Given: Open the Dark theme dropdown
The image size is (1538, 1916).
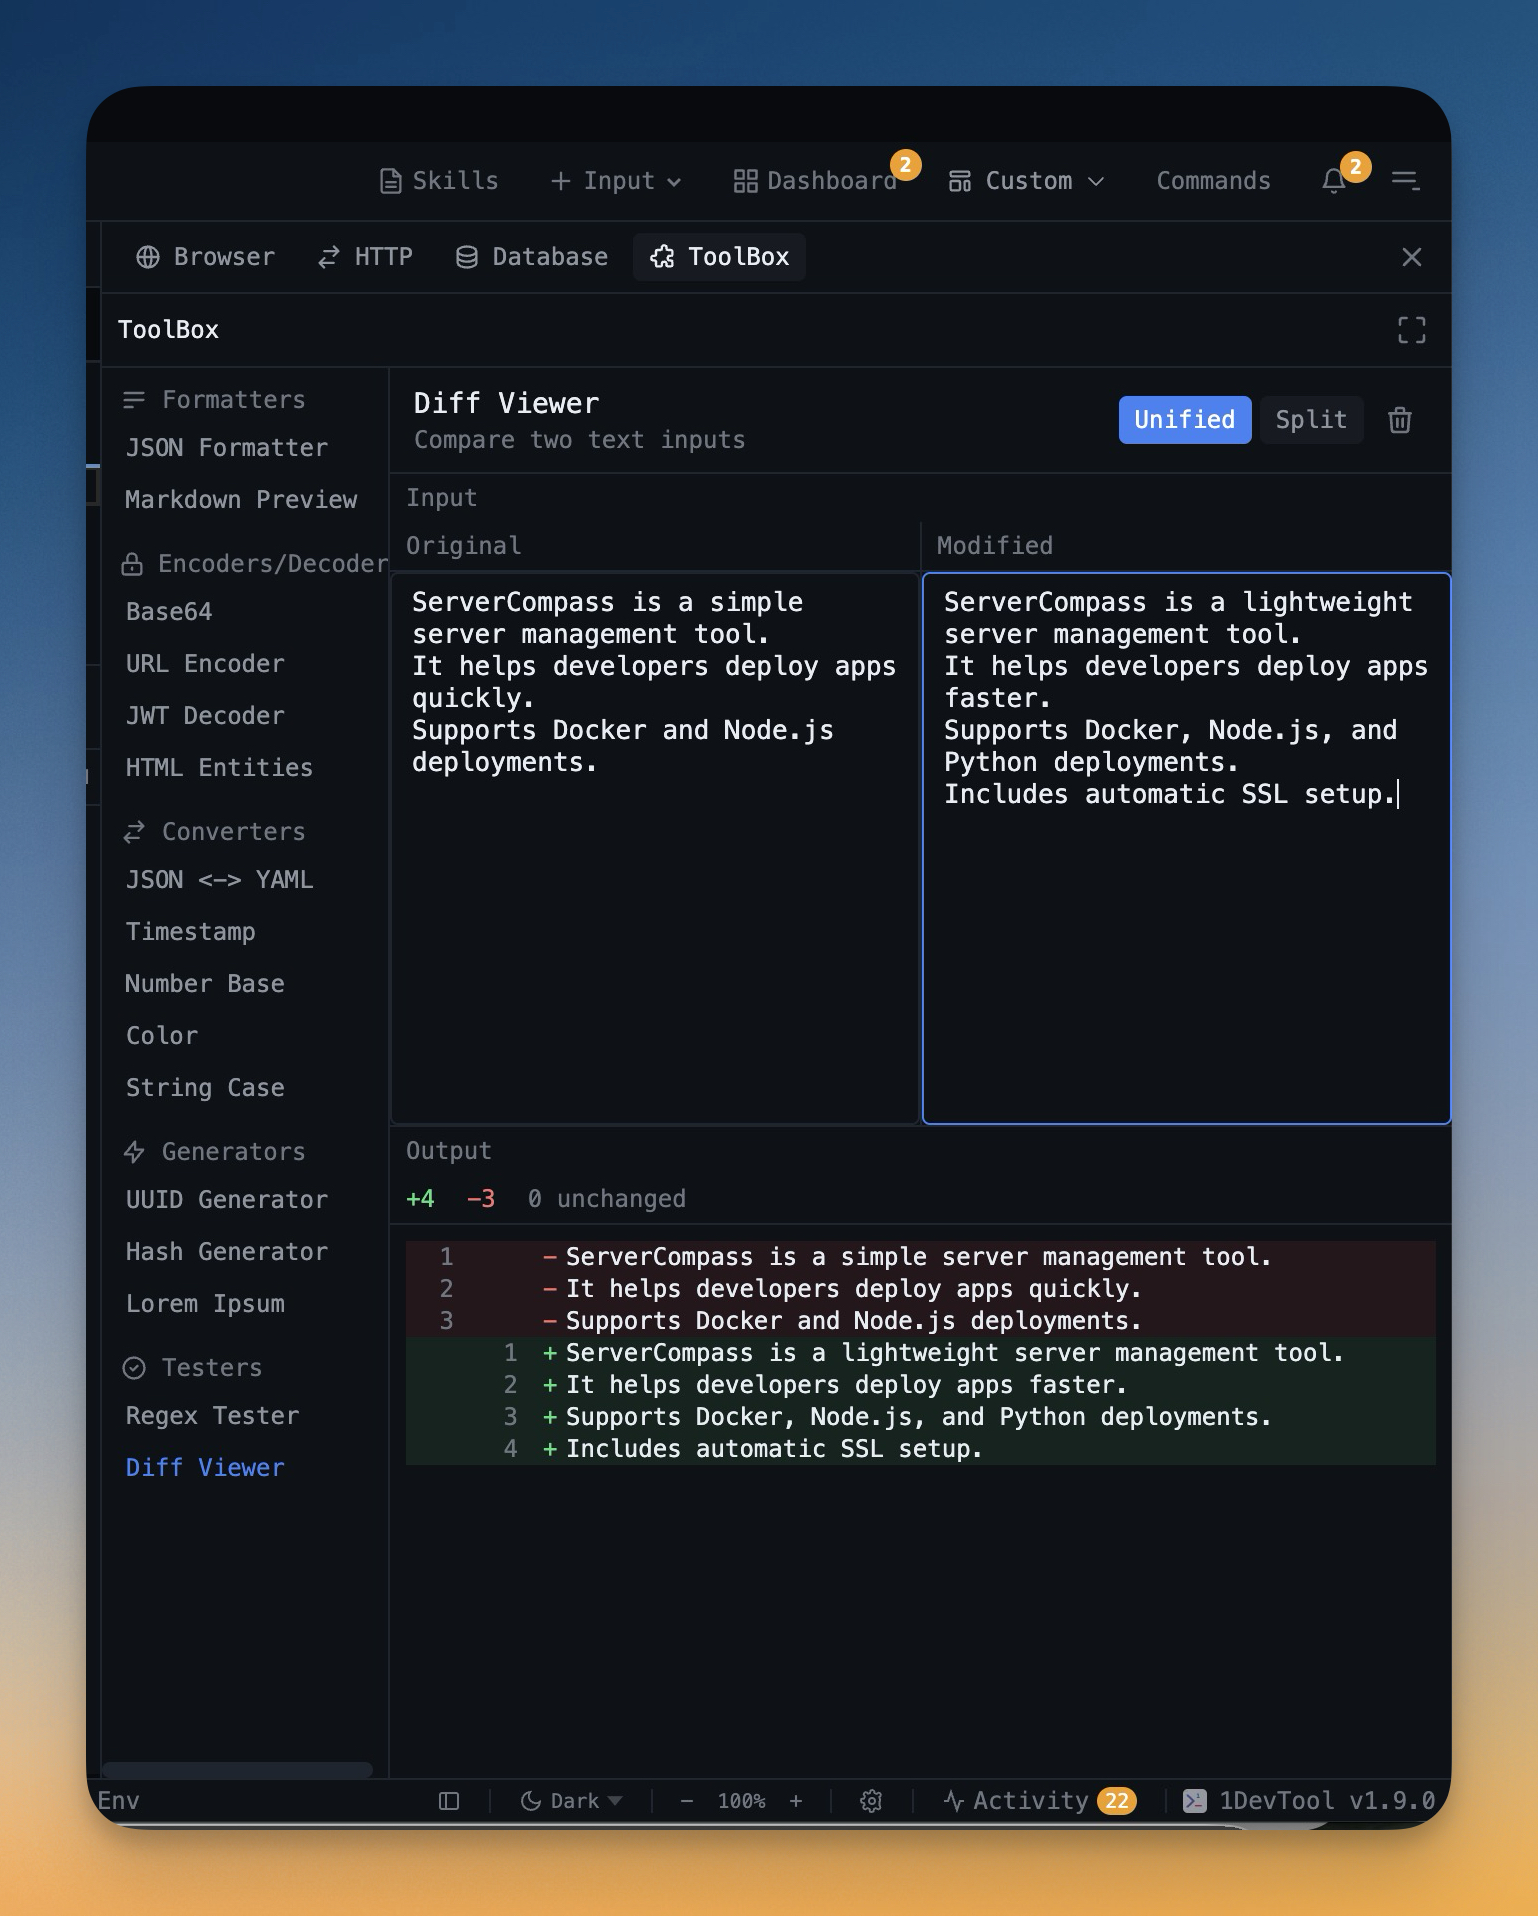Looking at the screenshot, I should [x=572, y=1801].
